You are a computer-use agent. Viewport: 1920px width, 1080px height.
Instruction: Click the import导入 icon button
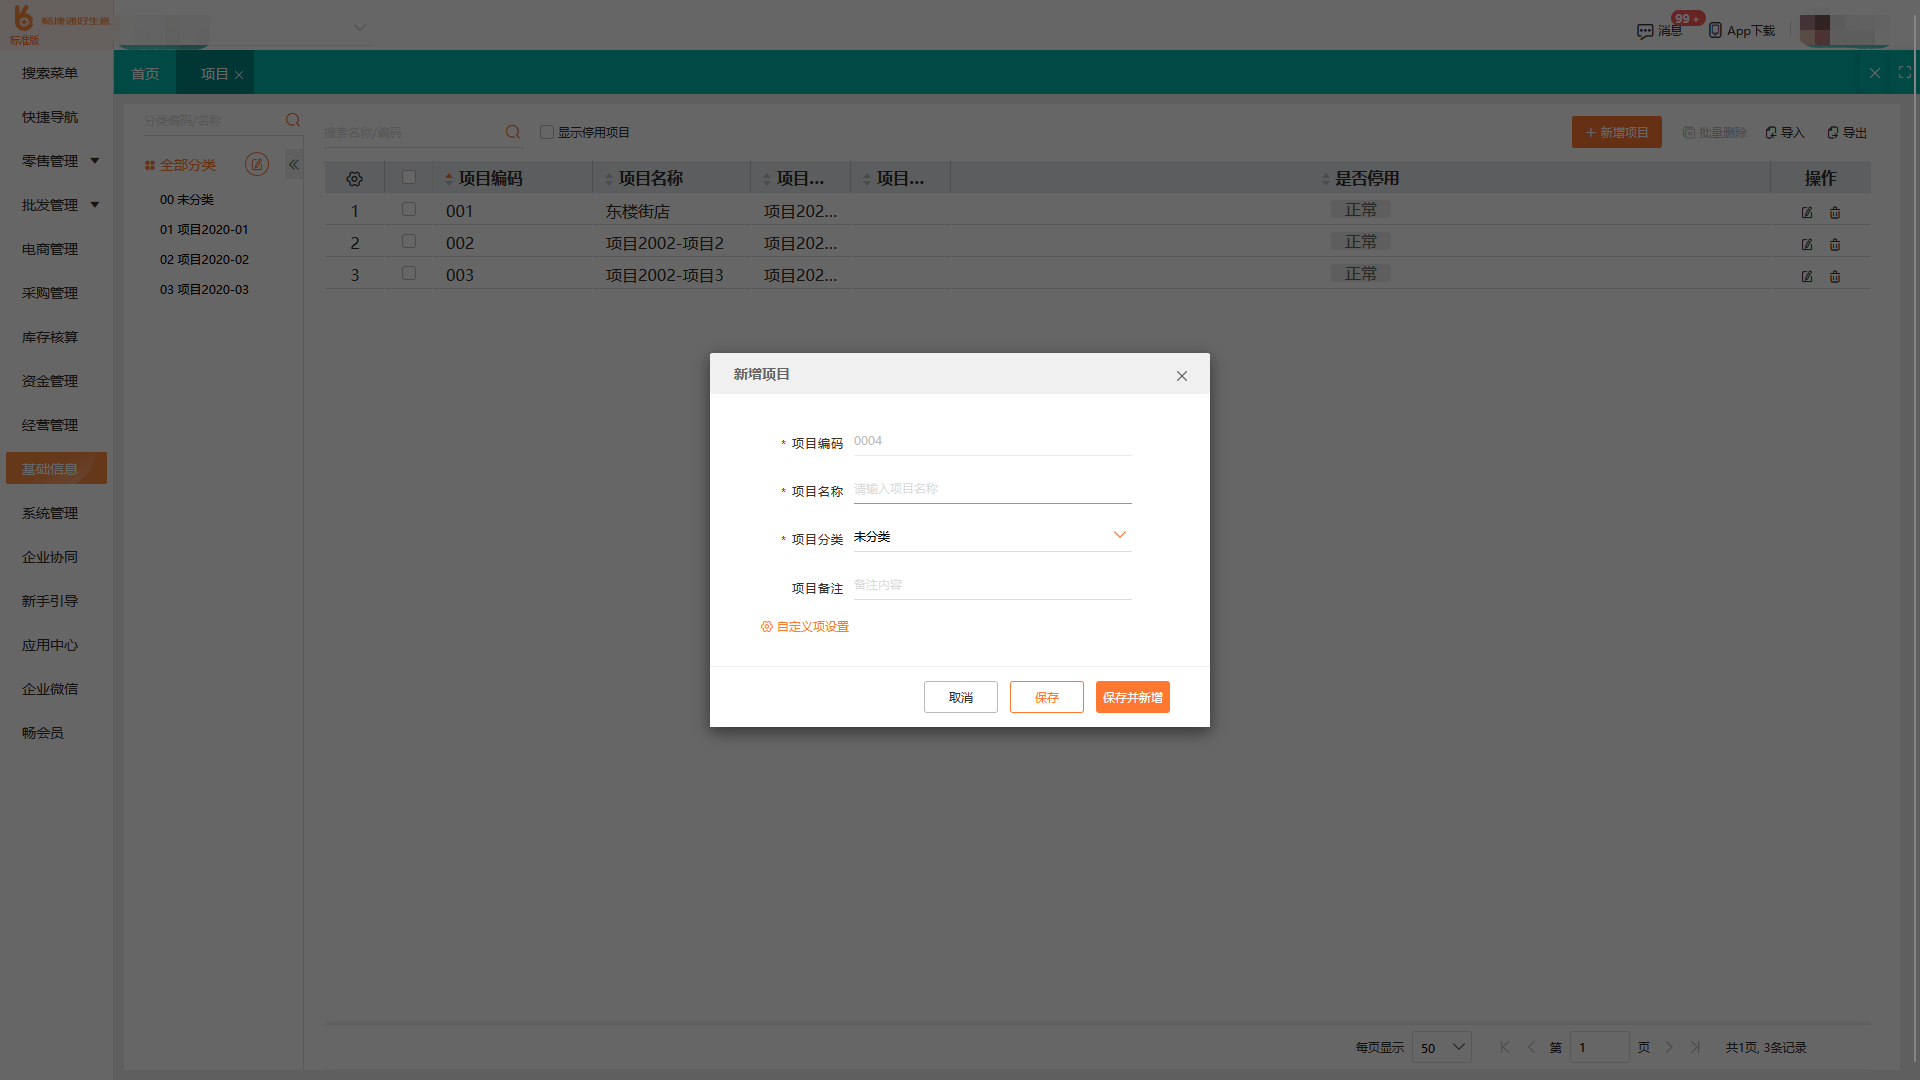pos(1785,131)
